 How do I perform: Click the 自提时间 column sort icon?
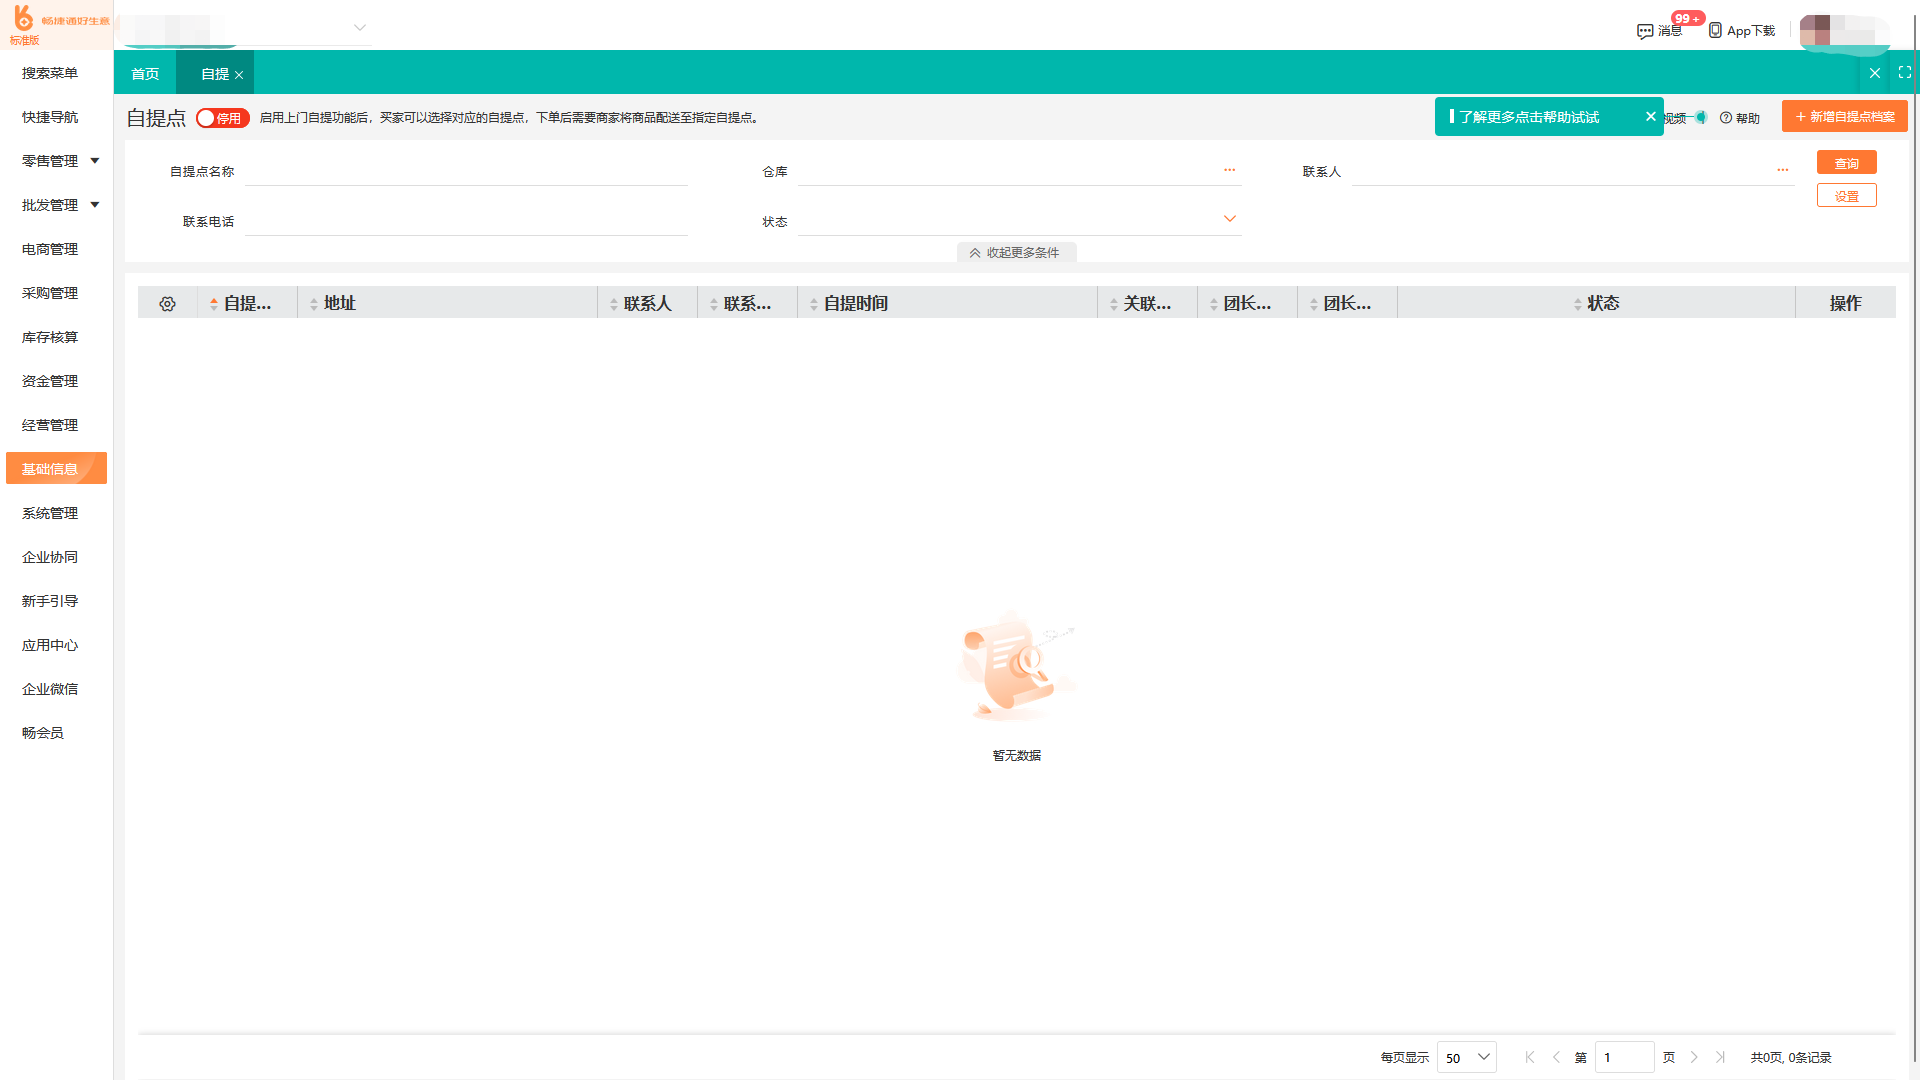pos(810,303)
